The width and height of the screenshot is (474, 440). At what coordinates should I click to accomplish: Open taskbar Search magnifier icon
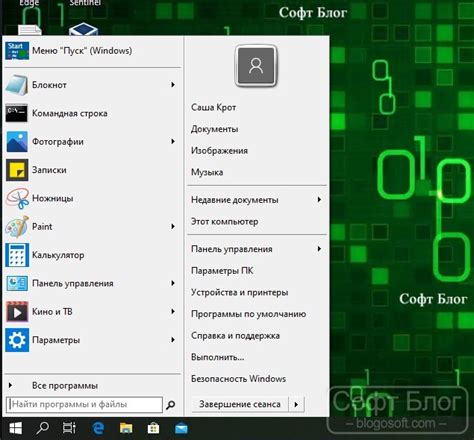[42, 428]
